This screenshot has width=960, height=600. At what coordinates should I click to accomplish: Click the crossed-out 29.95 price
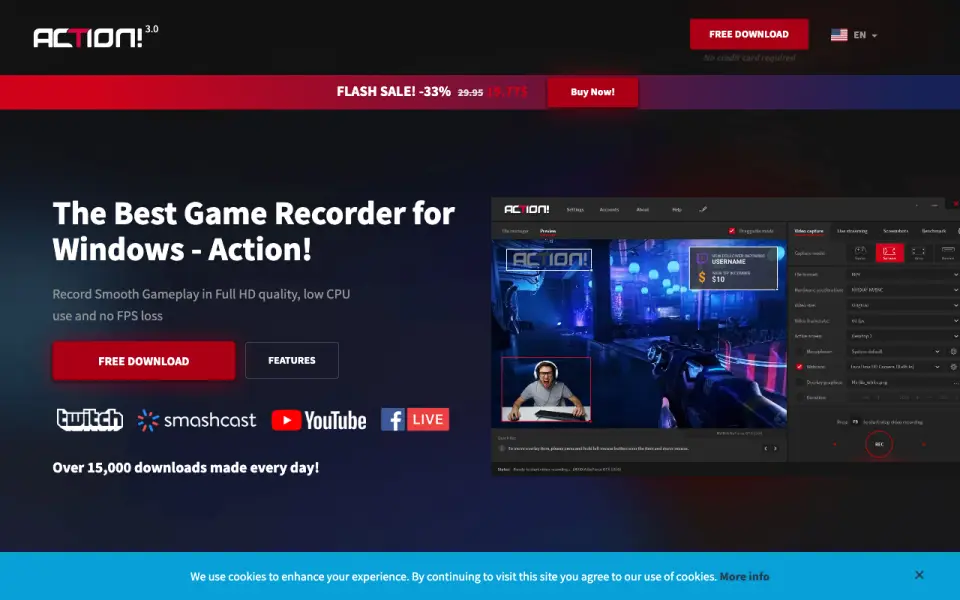coord(470,92)
